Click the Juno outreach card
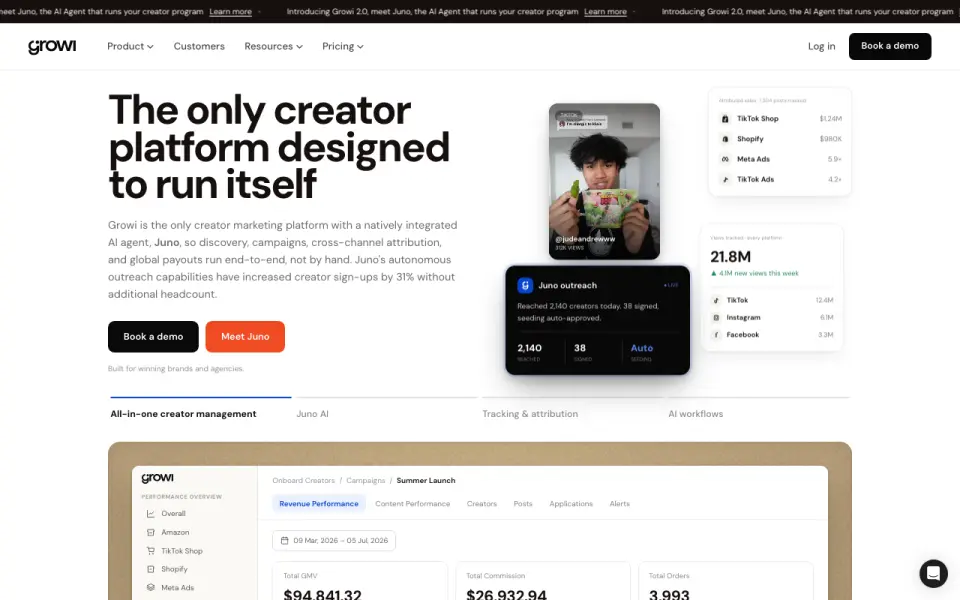The width and height of the screenshot is (960, 600). (598, 320)
